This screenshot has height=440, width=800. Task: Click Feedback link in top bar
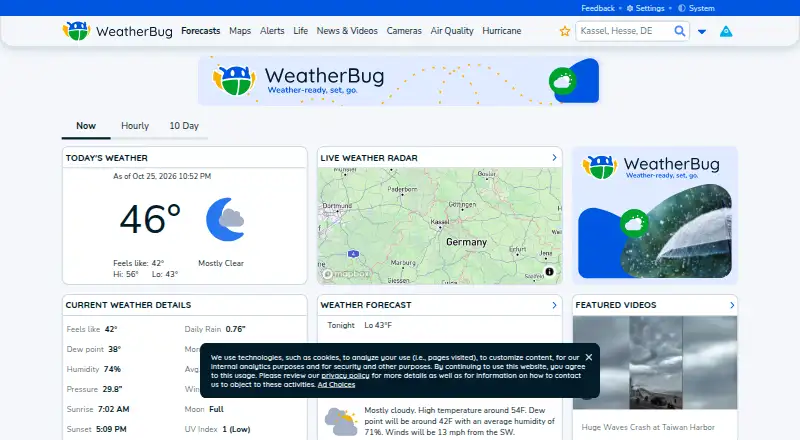tap(598, 8)
